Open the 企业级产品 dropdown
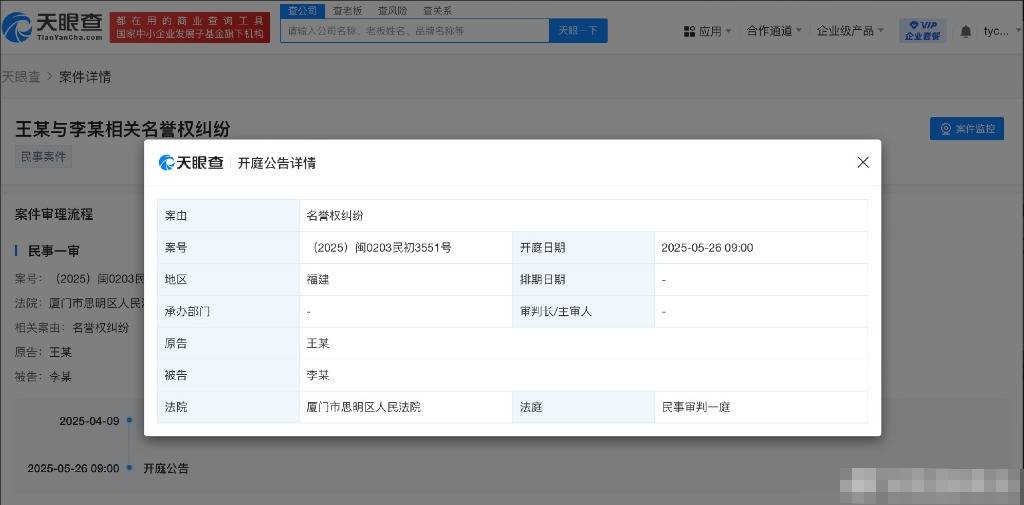The width and height of the screenshot is (1024, 505). point(850,31)
